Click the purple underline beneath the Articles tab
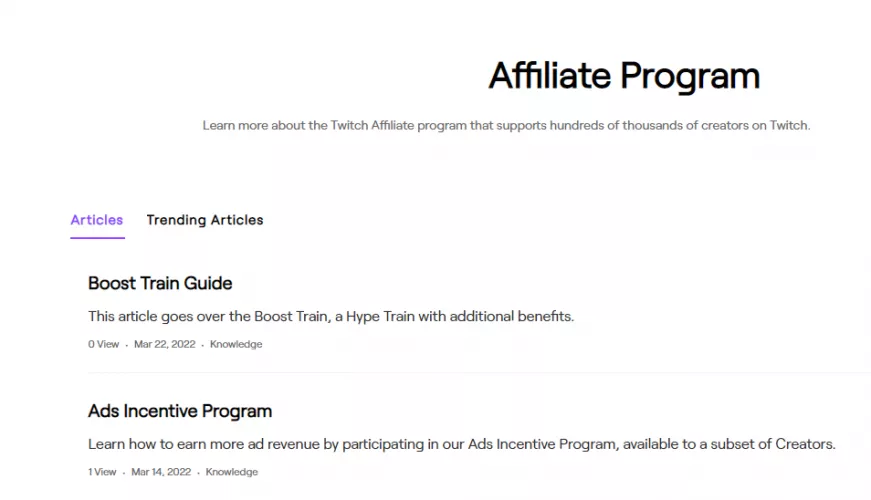 pyautogui.click(x=97, y=238)
